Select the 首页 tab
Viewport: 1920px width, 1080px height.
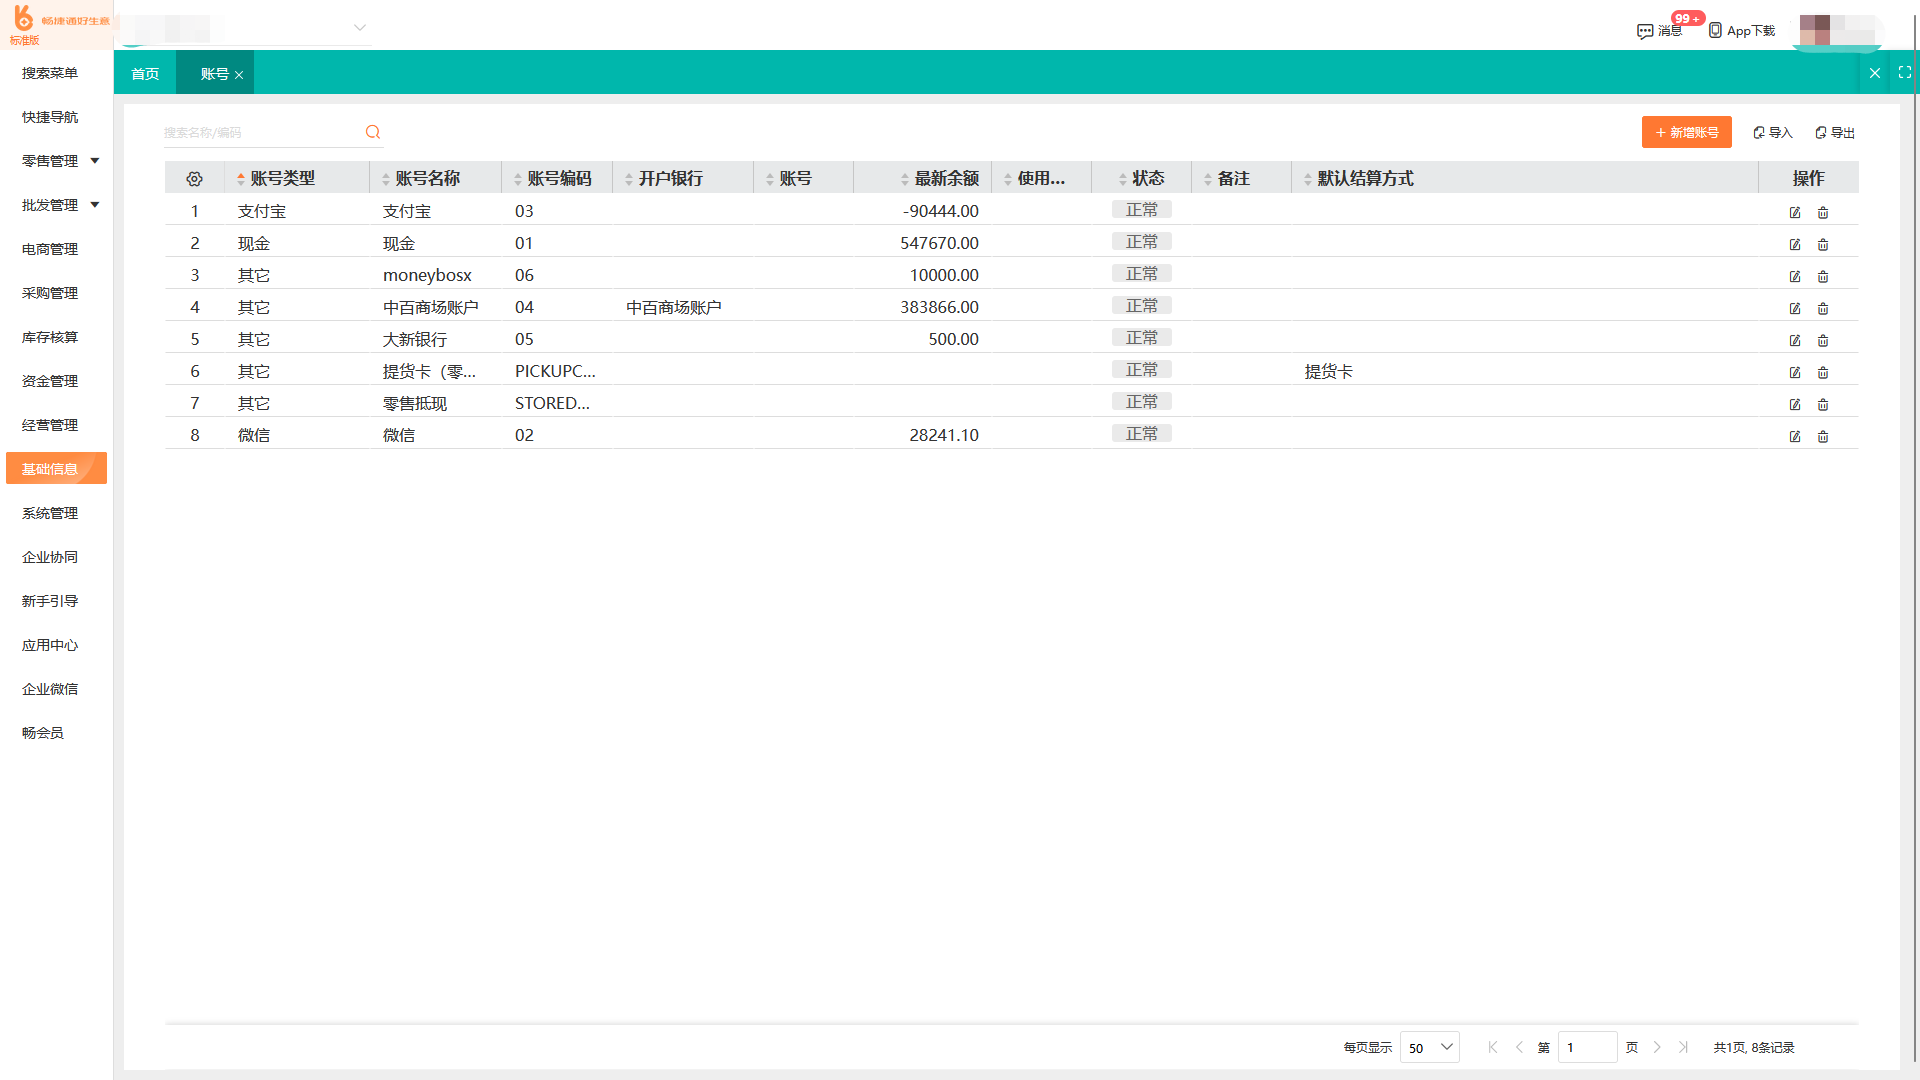145,73
